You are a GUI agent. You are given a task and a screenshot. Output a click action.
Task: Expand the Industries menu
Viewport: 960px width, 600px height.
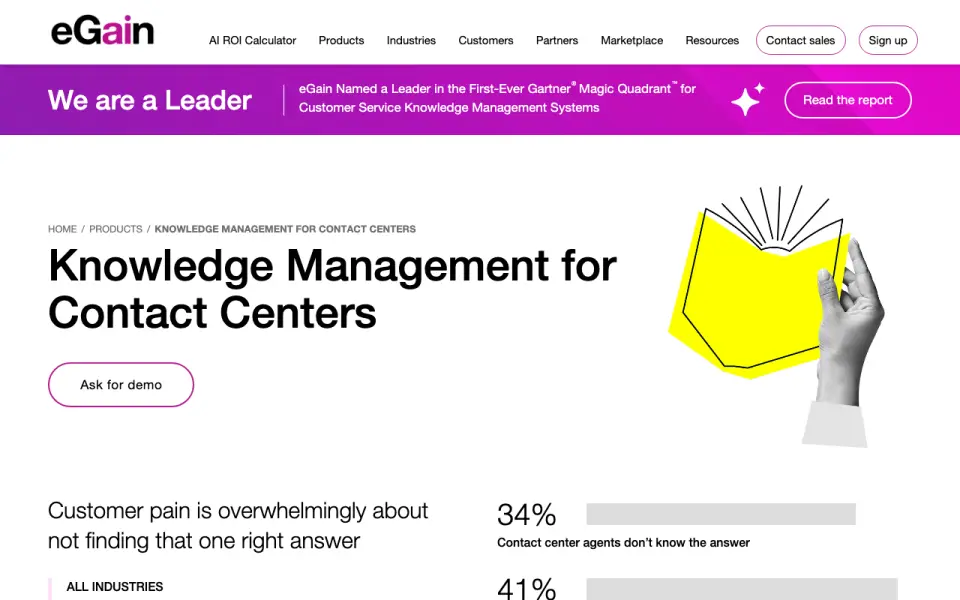(x=411, y=40)
